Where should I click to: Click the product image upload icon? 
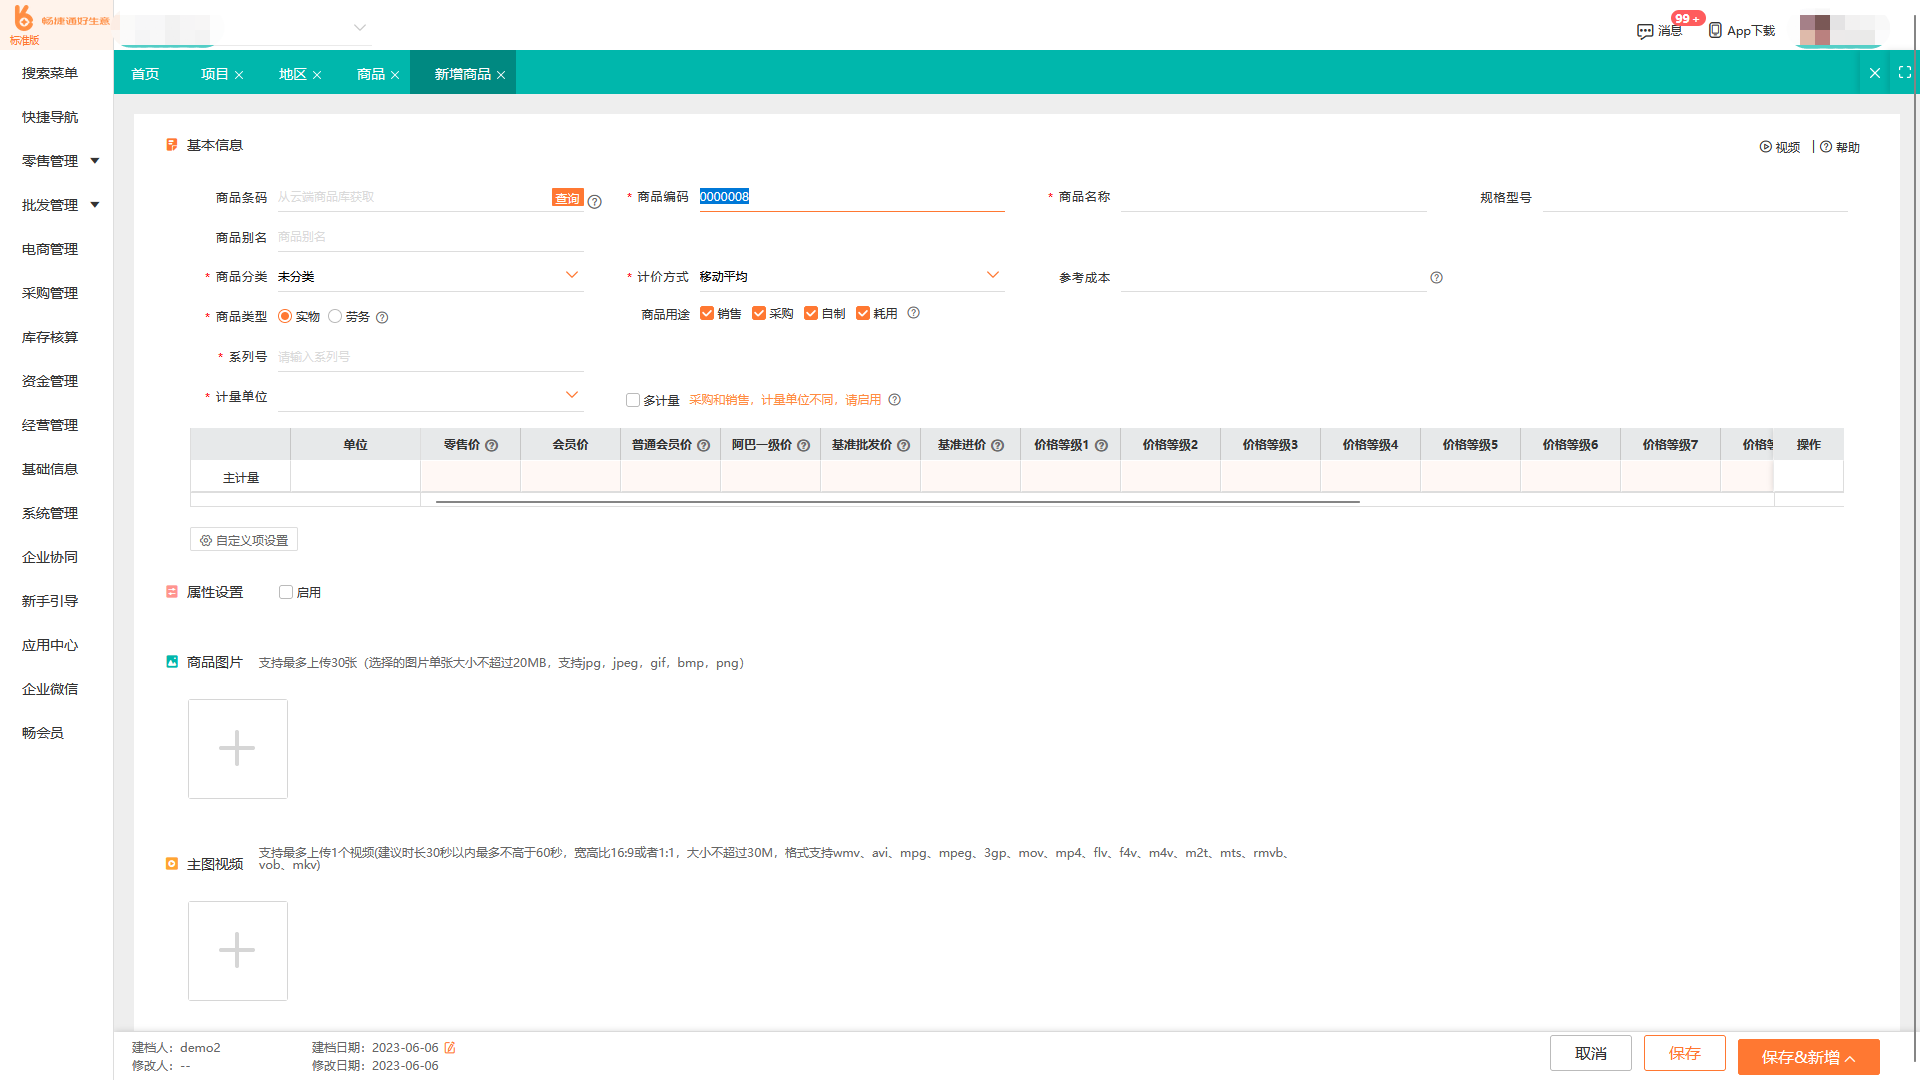pyautogui.click(x=239, y=748)
